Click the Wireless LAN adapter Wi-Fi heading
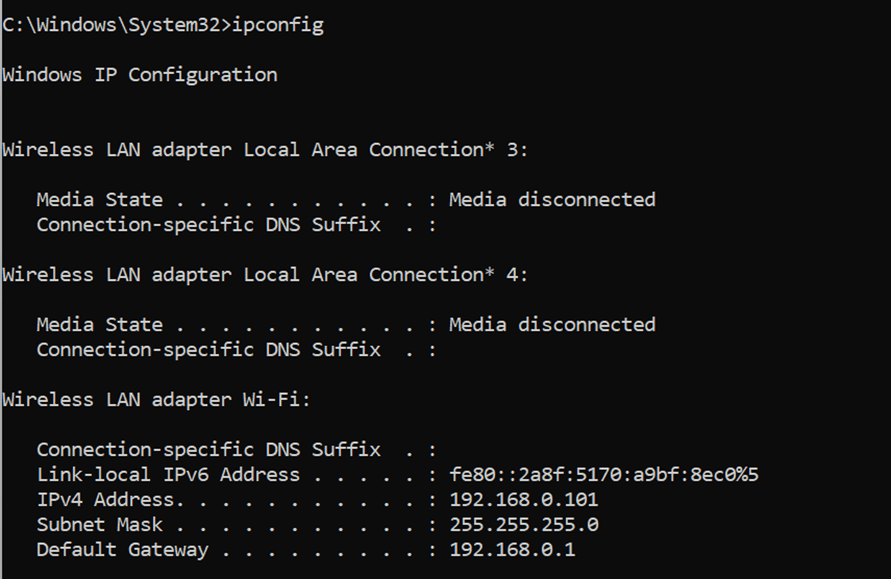 click(156, 400)
